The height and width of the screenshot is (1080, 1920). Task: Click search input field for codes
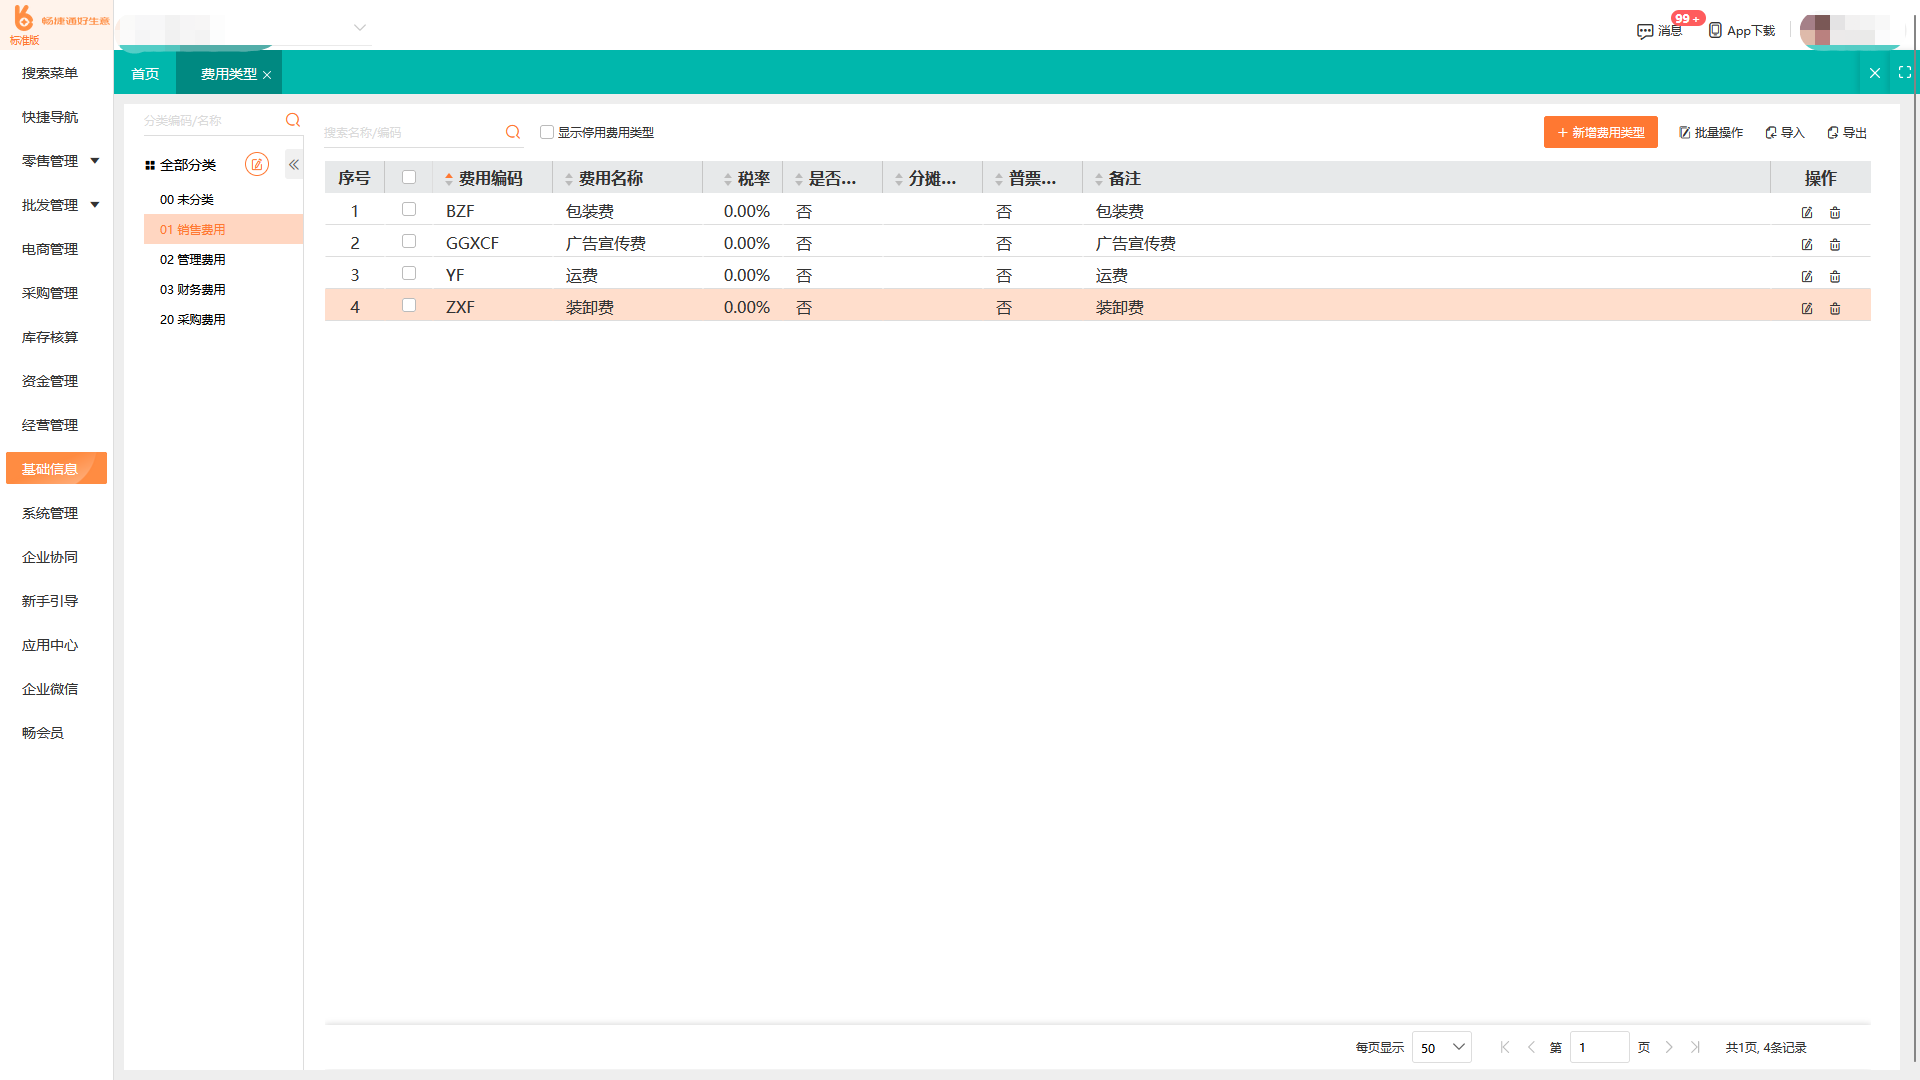click(x=410, y=132)
